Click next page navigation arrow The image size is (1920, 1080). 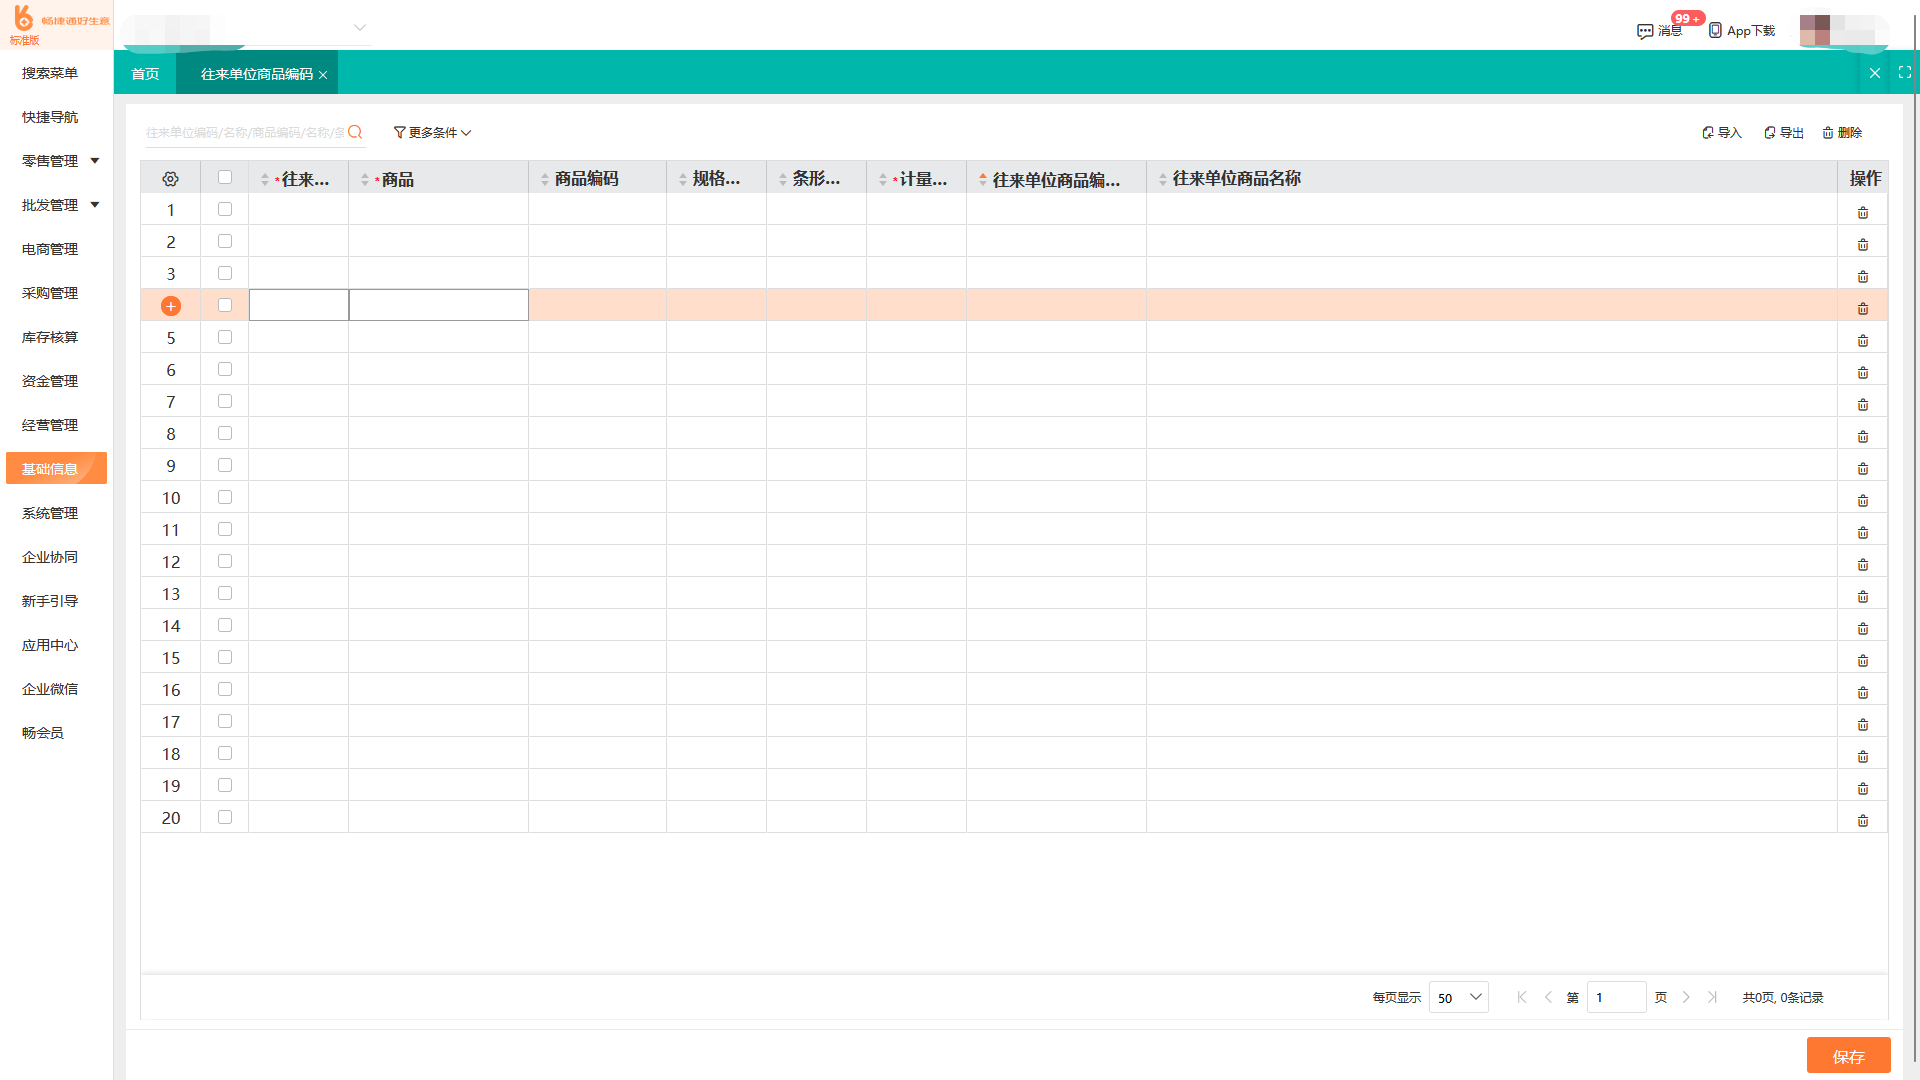coord(1688,997)
